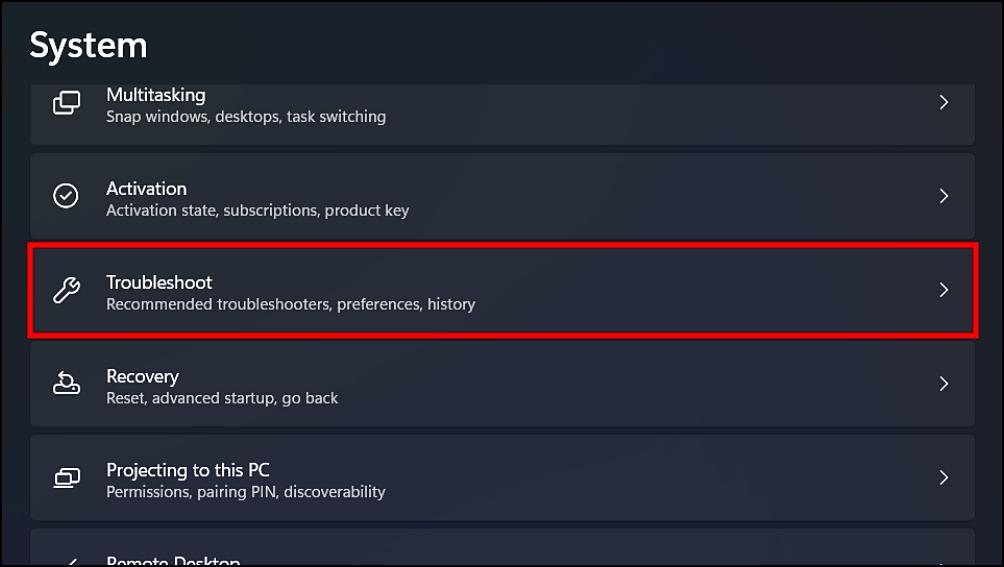
Task: Expand Recovery using the chevron arrow
Action: point(943,383)
